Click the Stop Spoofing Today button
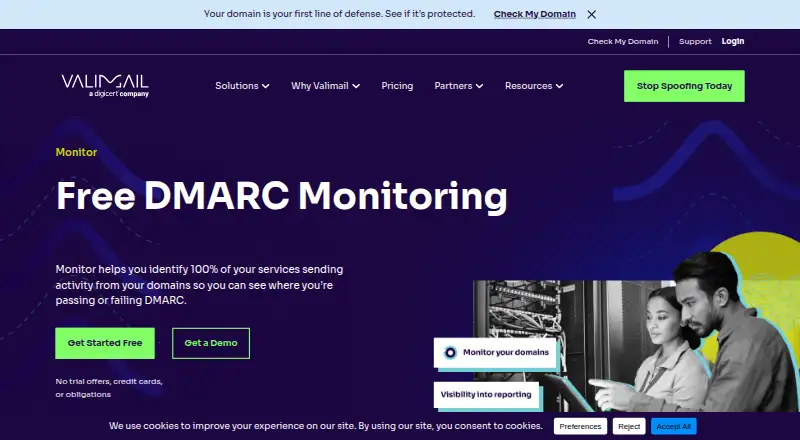The width and height of the screenshot is (800, 440). (x=684, y=86)
